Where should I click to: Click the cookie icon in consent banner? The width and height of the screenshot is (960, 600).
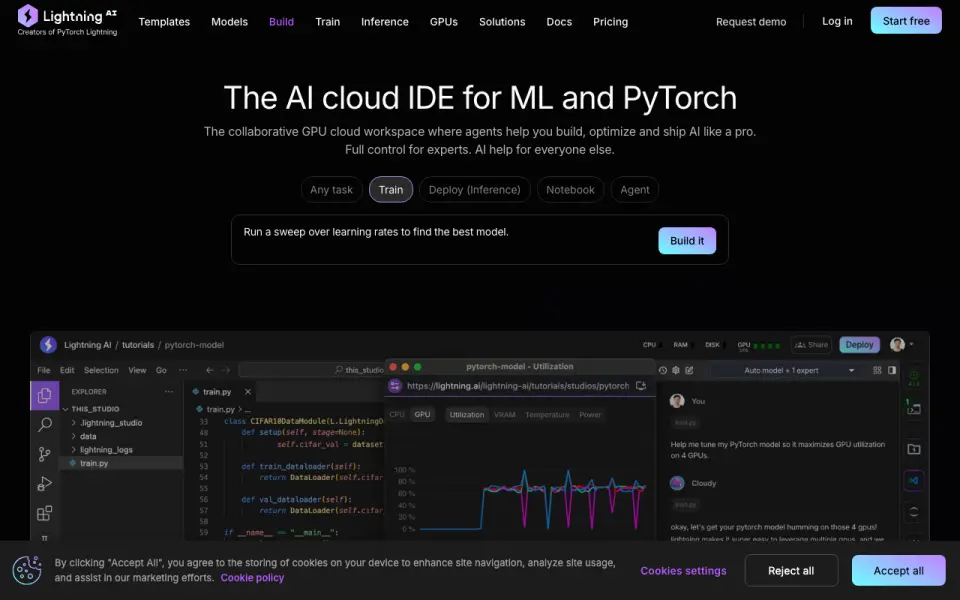pos(27,570)
